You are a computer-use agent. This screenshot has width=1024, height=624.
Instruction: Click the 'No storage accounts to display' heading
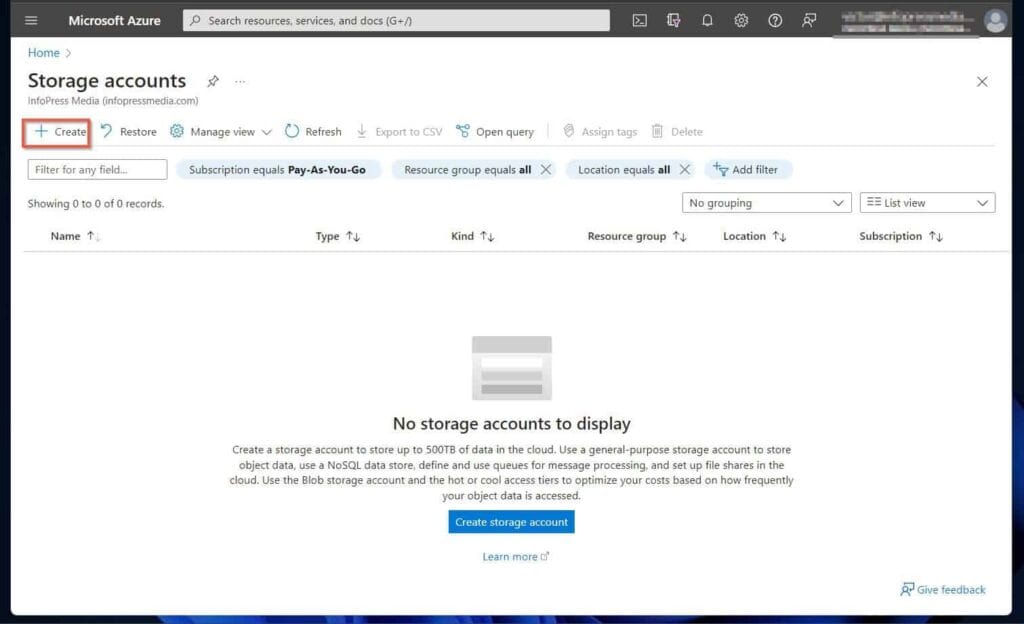click(x=511, y=424)
